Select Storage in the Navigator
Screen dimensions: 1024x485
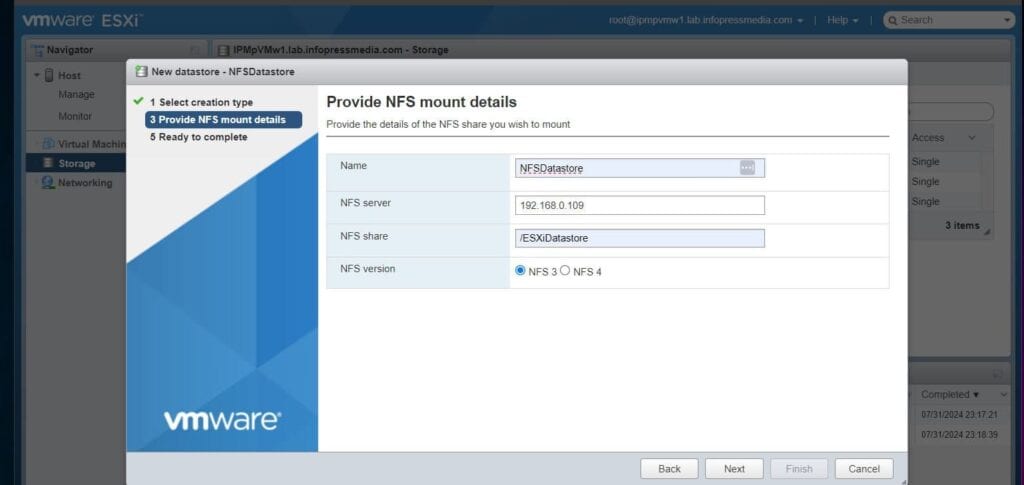(76, 163)
